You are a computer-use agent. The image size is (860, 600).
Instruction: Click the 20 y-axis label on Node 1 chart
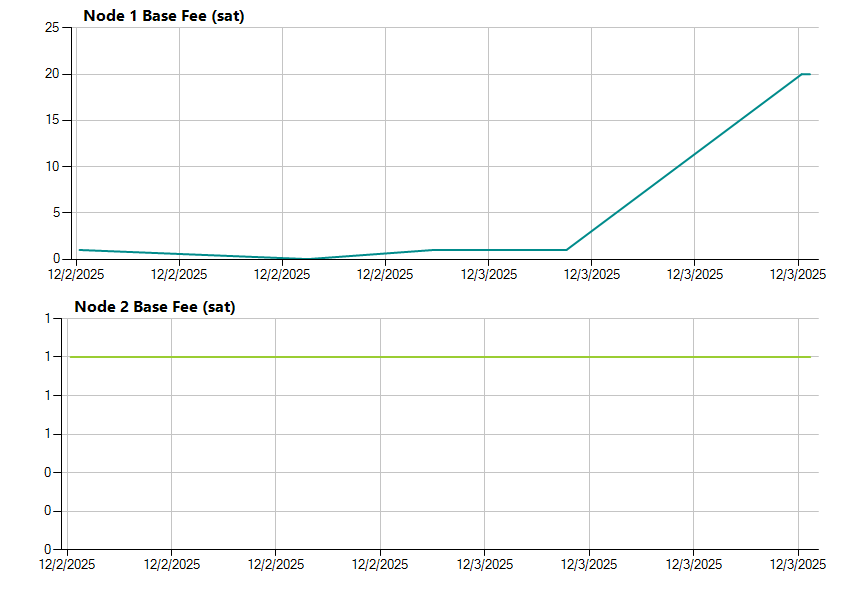click(52, 74)
